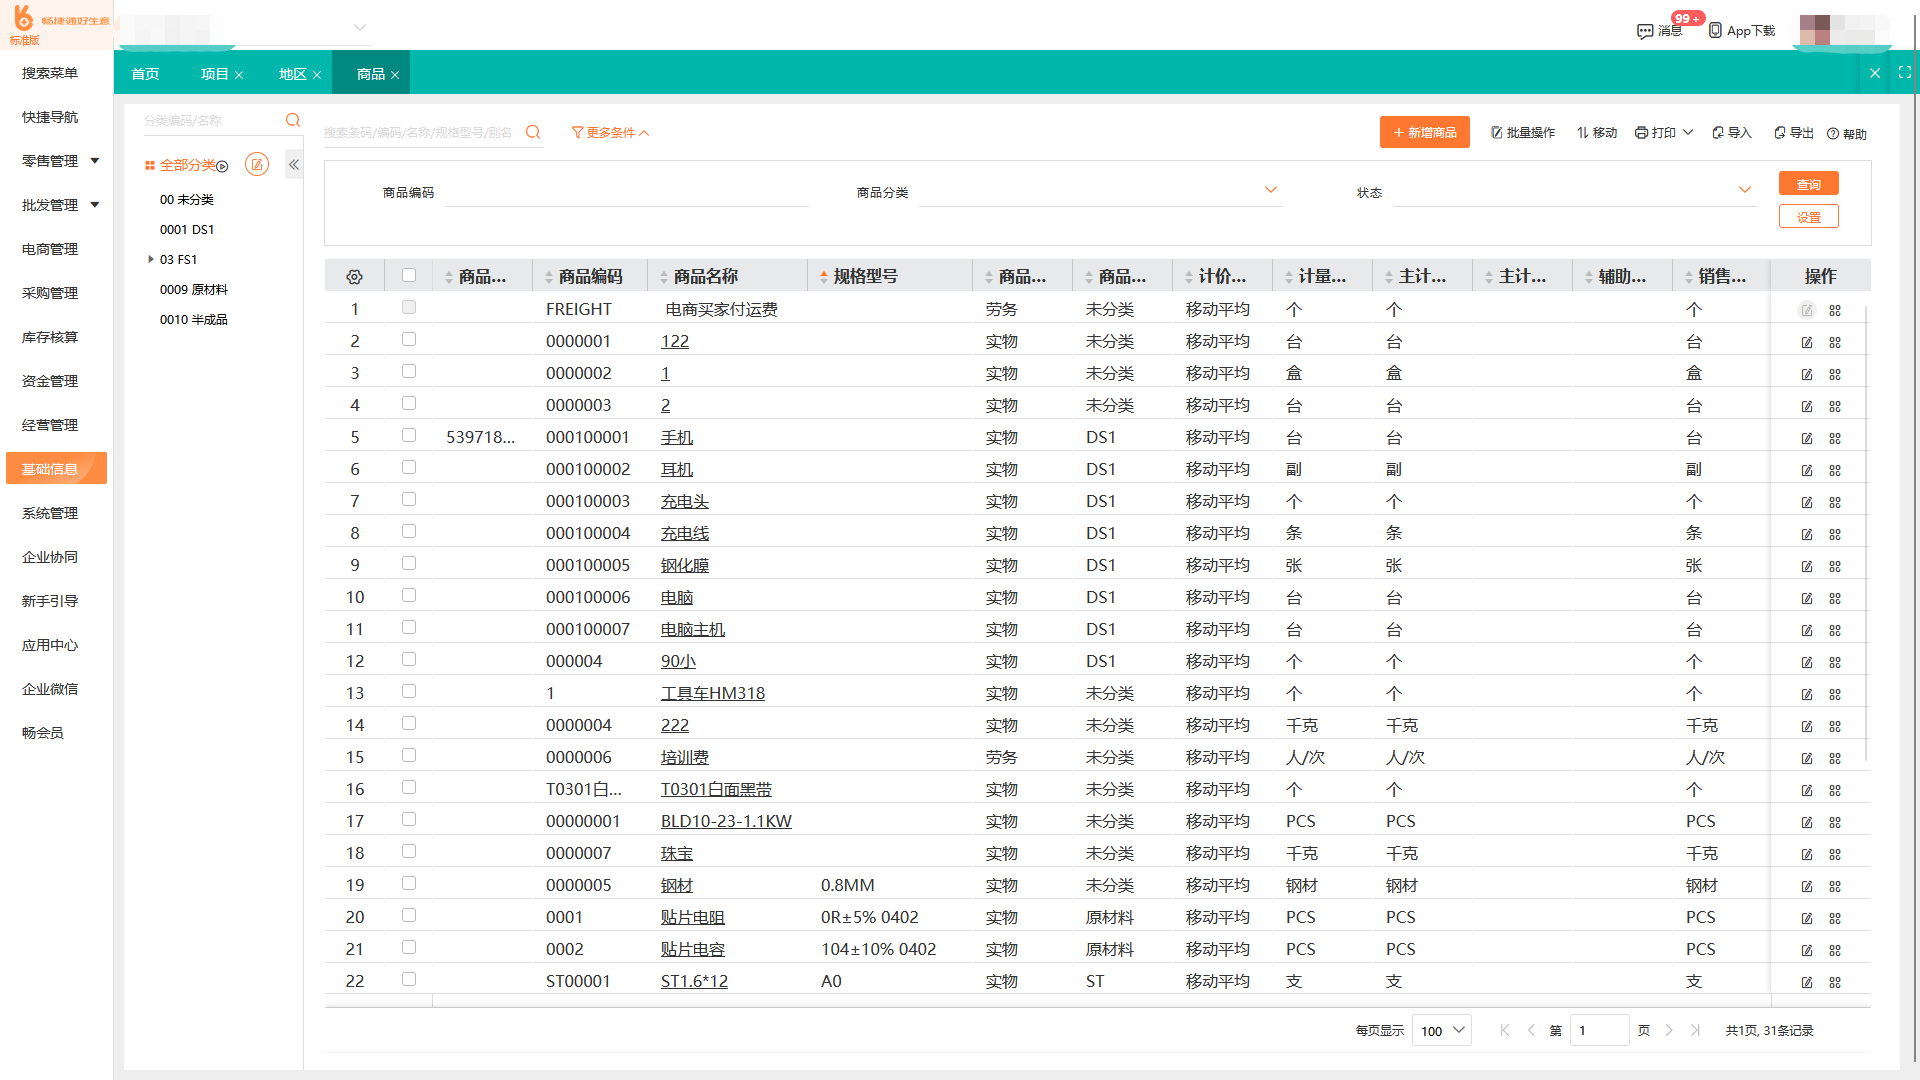Expand the 更多条件 filter dropdown

coord(613,132)
